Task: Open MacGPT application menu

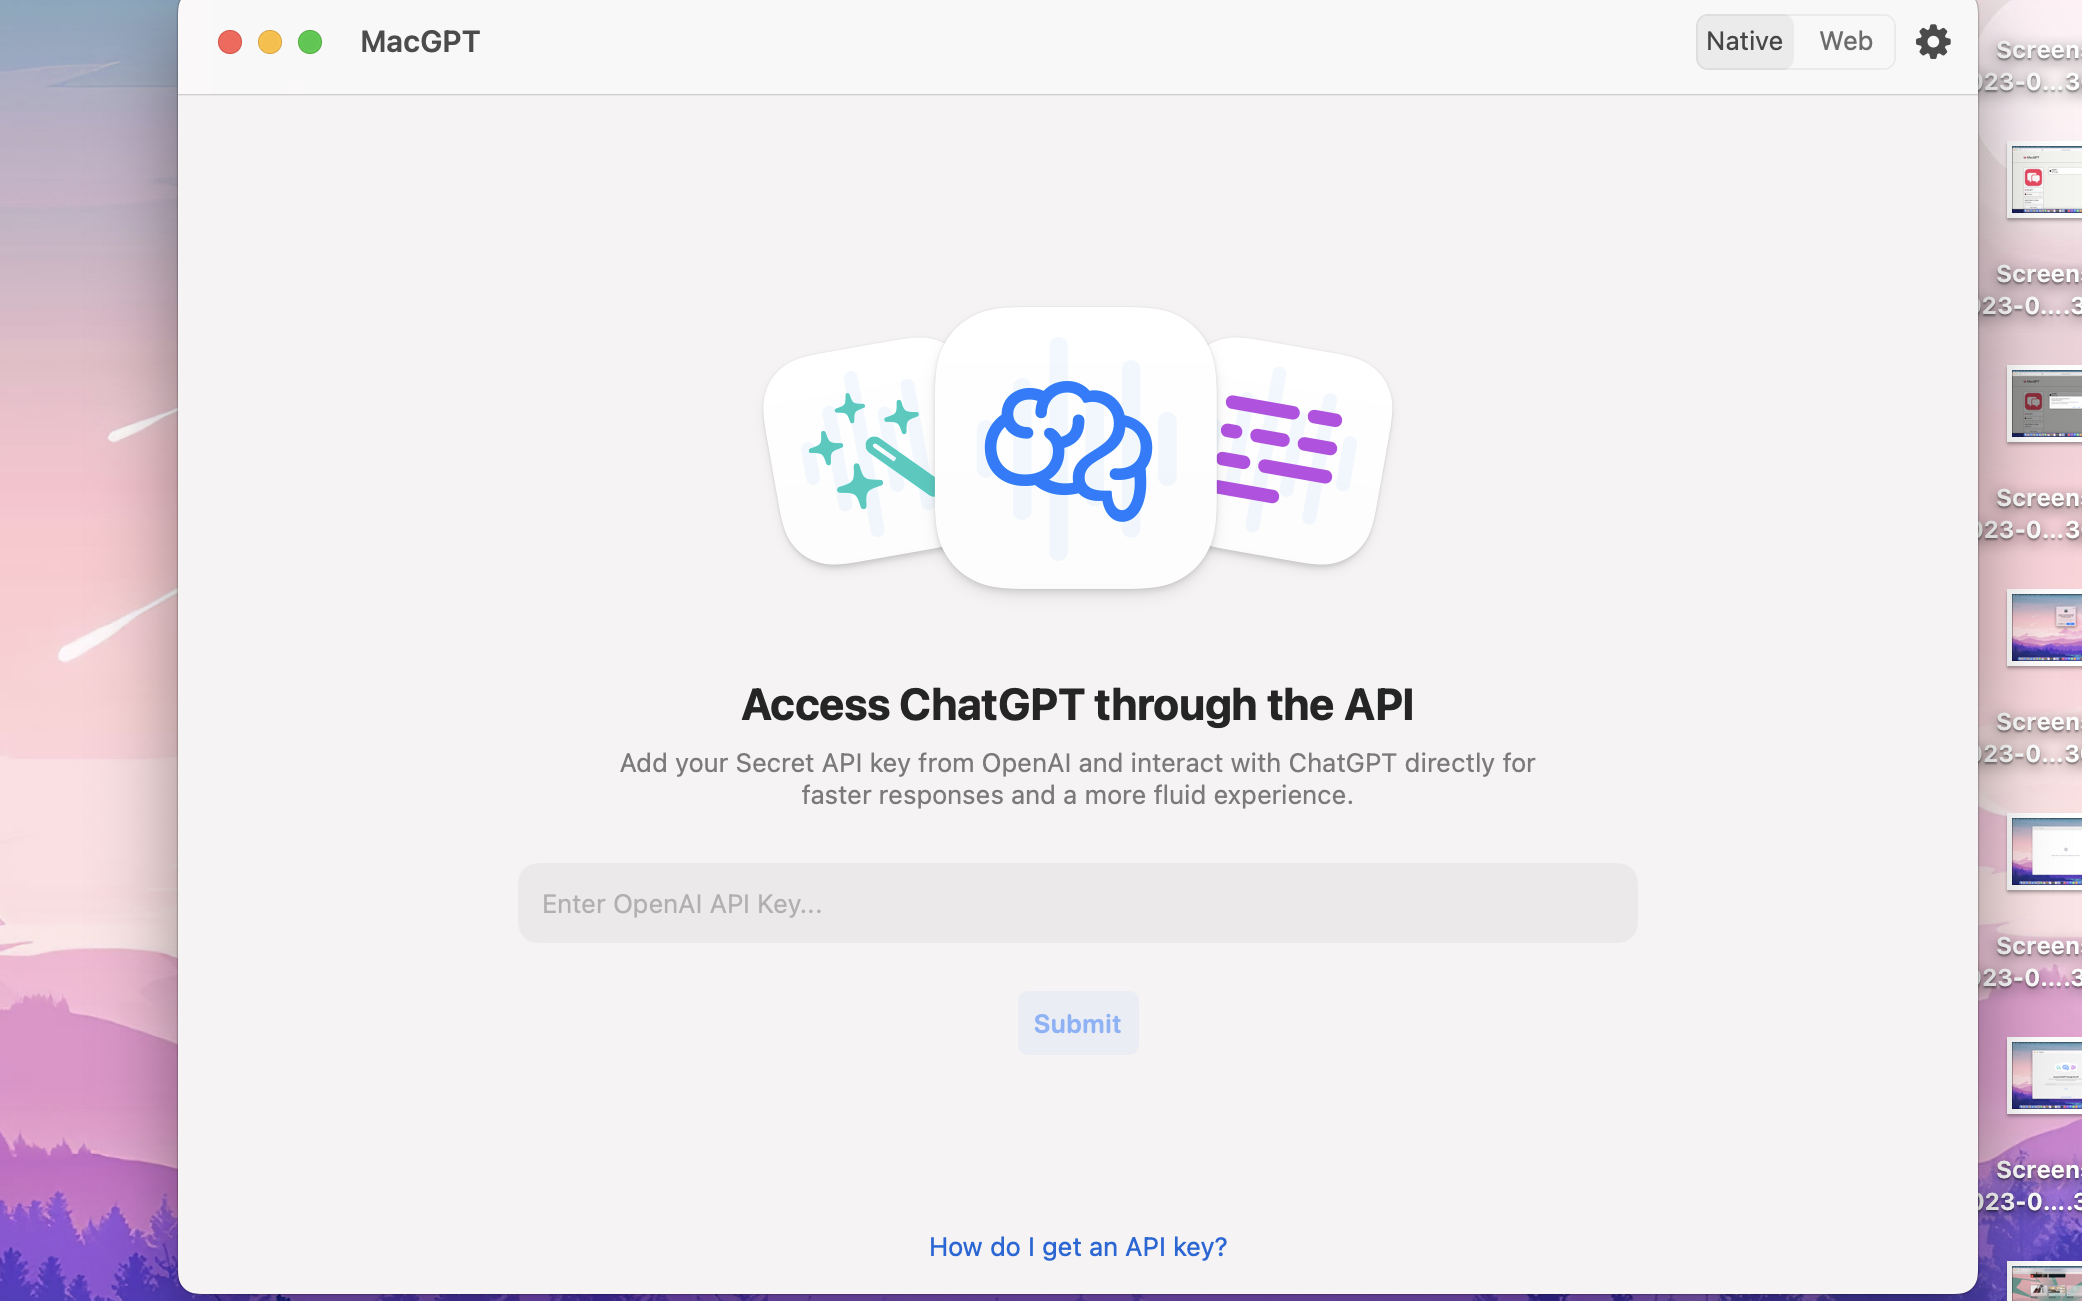Action: 420,40
